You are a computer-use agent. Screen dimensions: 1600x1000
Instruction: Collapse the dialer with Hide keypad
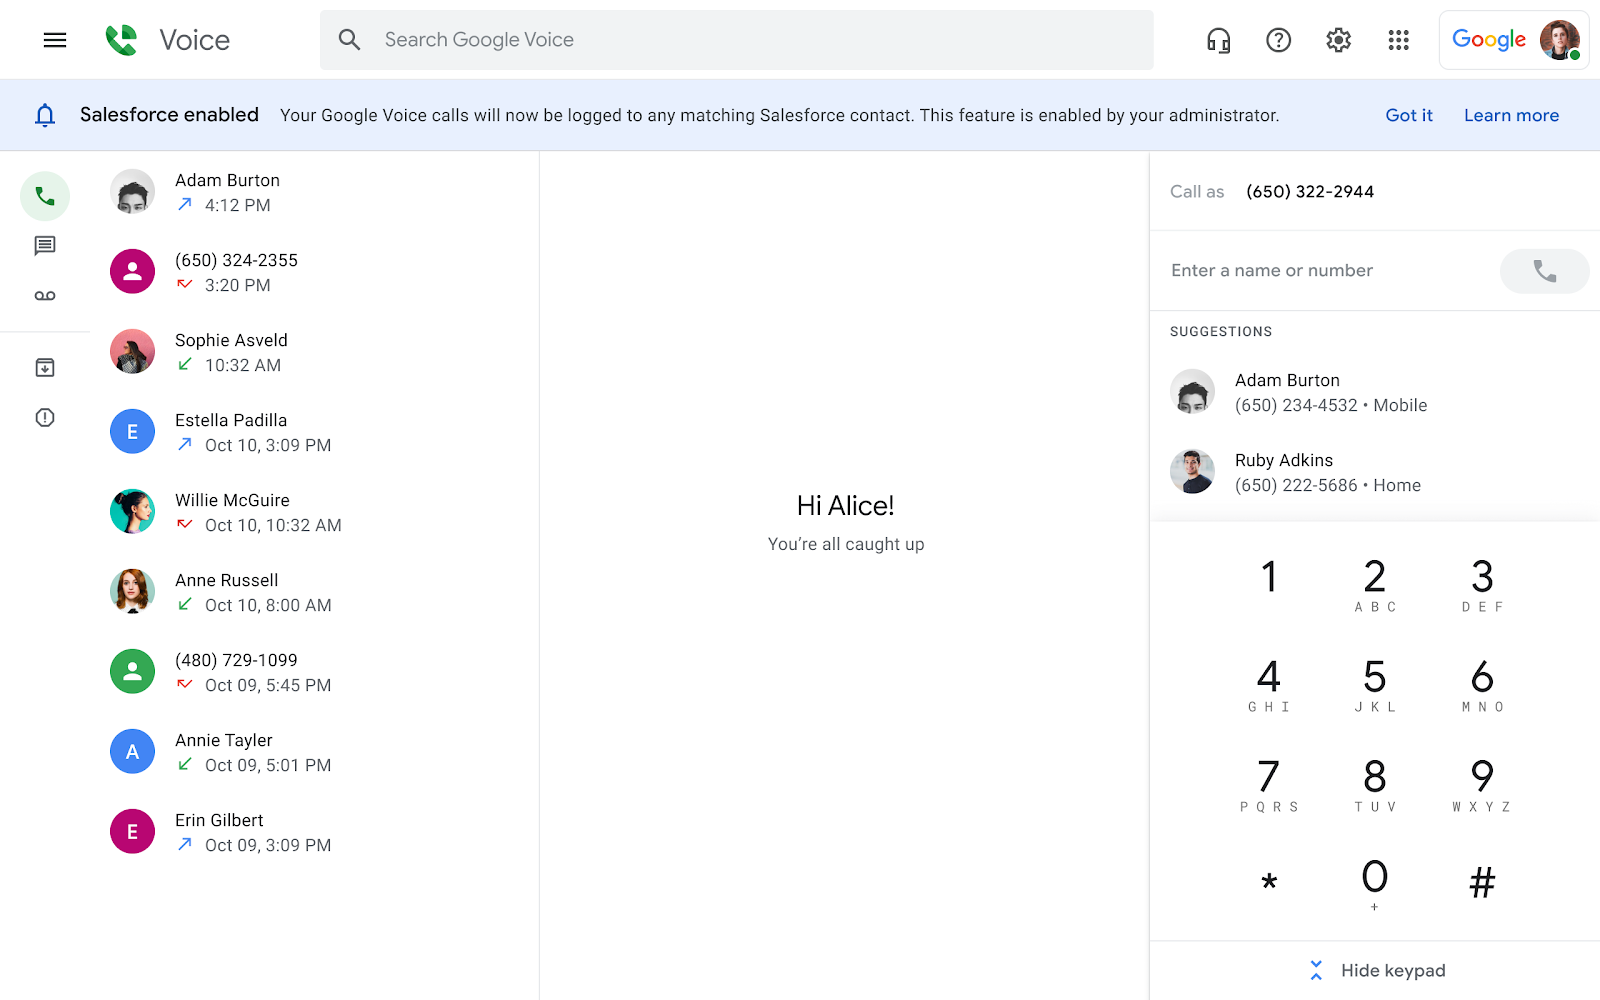1377,970
